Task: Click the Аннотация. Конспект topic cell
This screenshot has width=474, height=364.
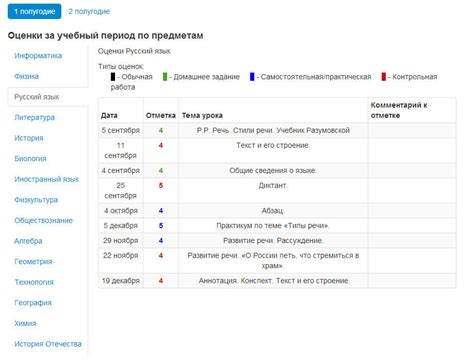Action: click(x=273, y=281)
